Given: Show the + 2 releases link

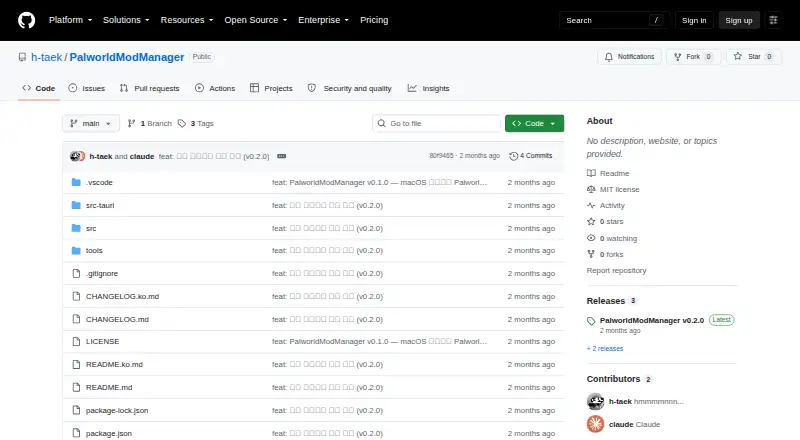Looking at the screenshot, I should point(605,349).
